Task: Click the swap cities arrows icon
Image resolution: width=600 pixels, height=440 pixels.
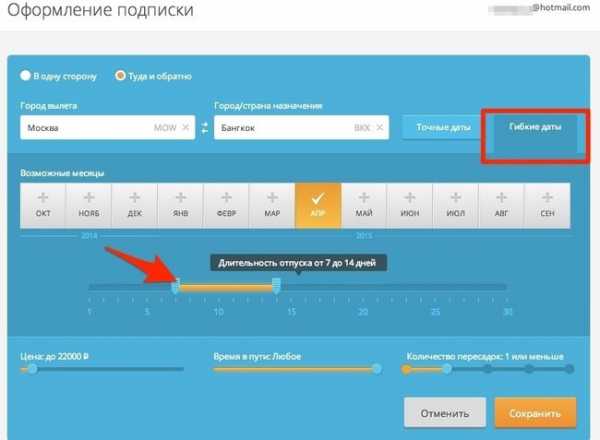Action: (205, 128)
